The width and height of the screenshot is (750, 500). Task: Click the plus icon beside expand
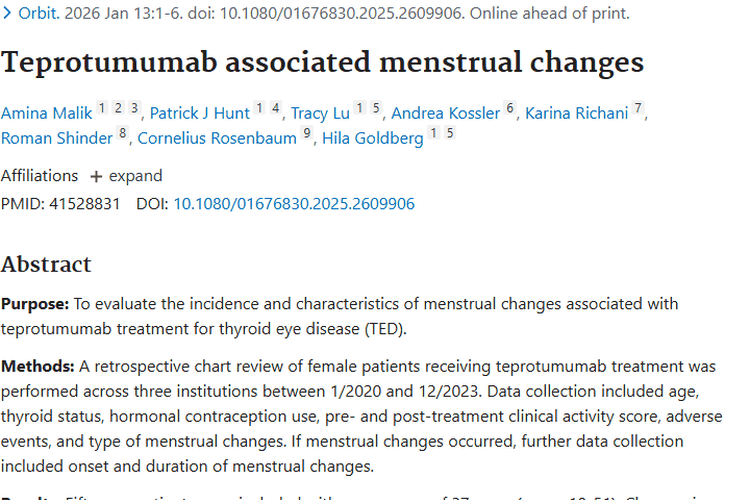click(x=96, y=177)
